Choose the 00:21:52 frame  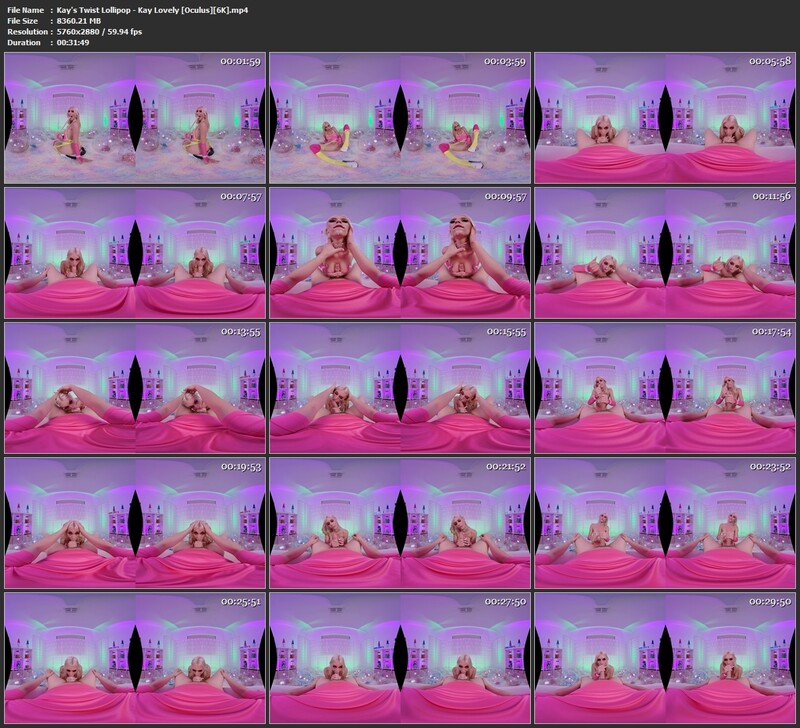pos(400,521)
